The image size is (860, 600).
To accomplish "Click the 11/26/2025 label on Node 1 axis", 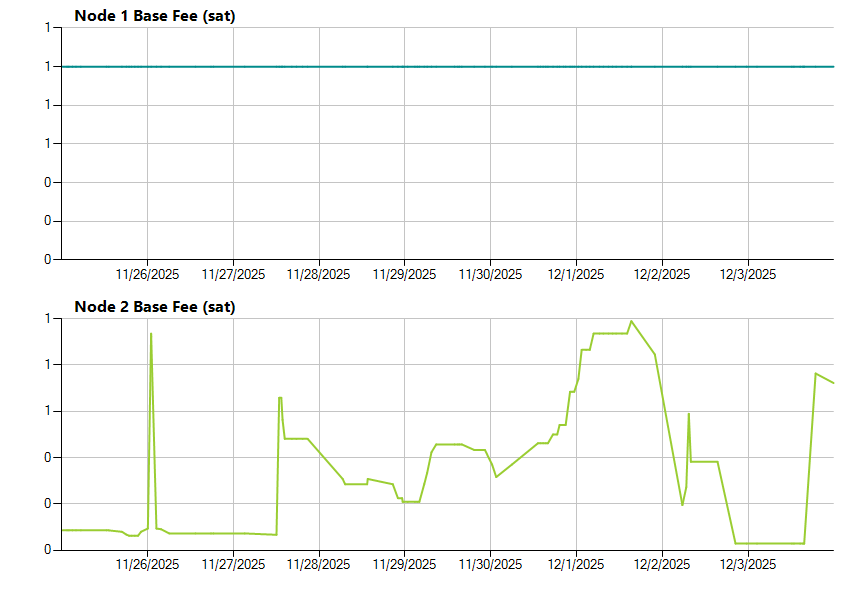I will 147,274.
